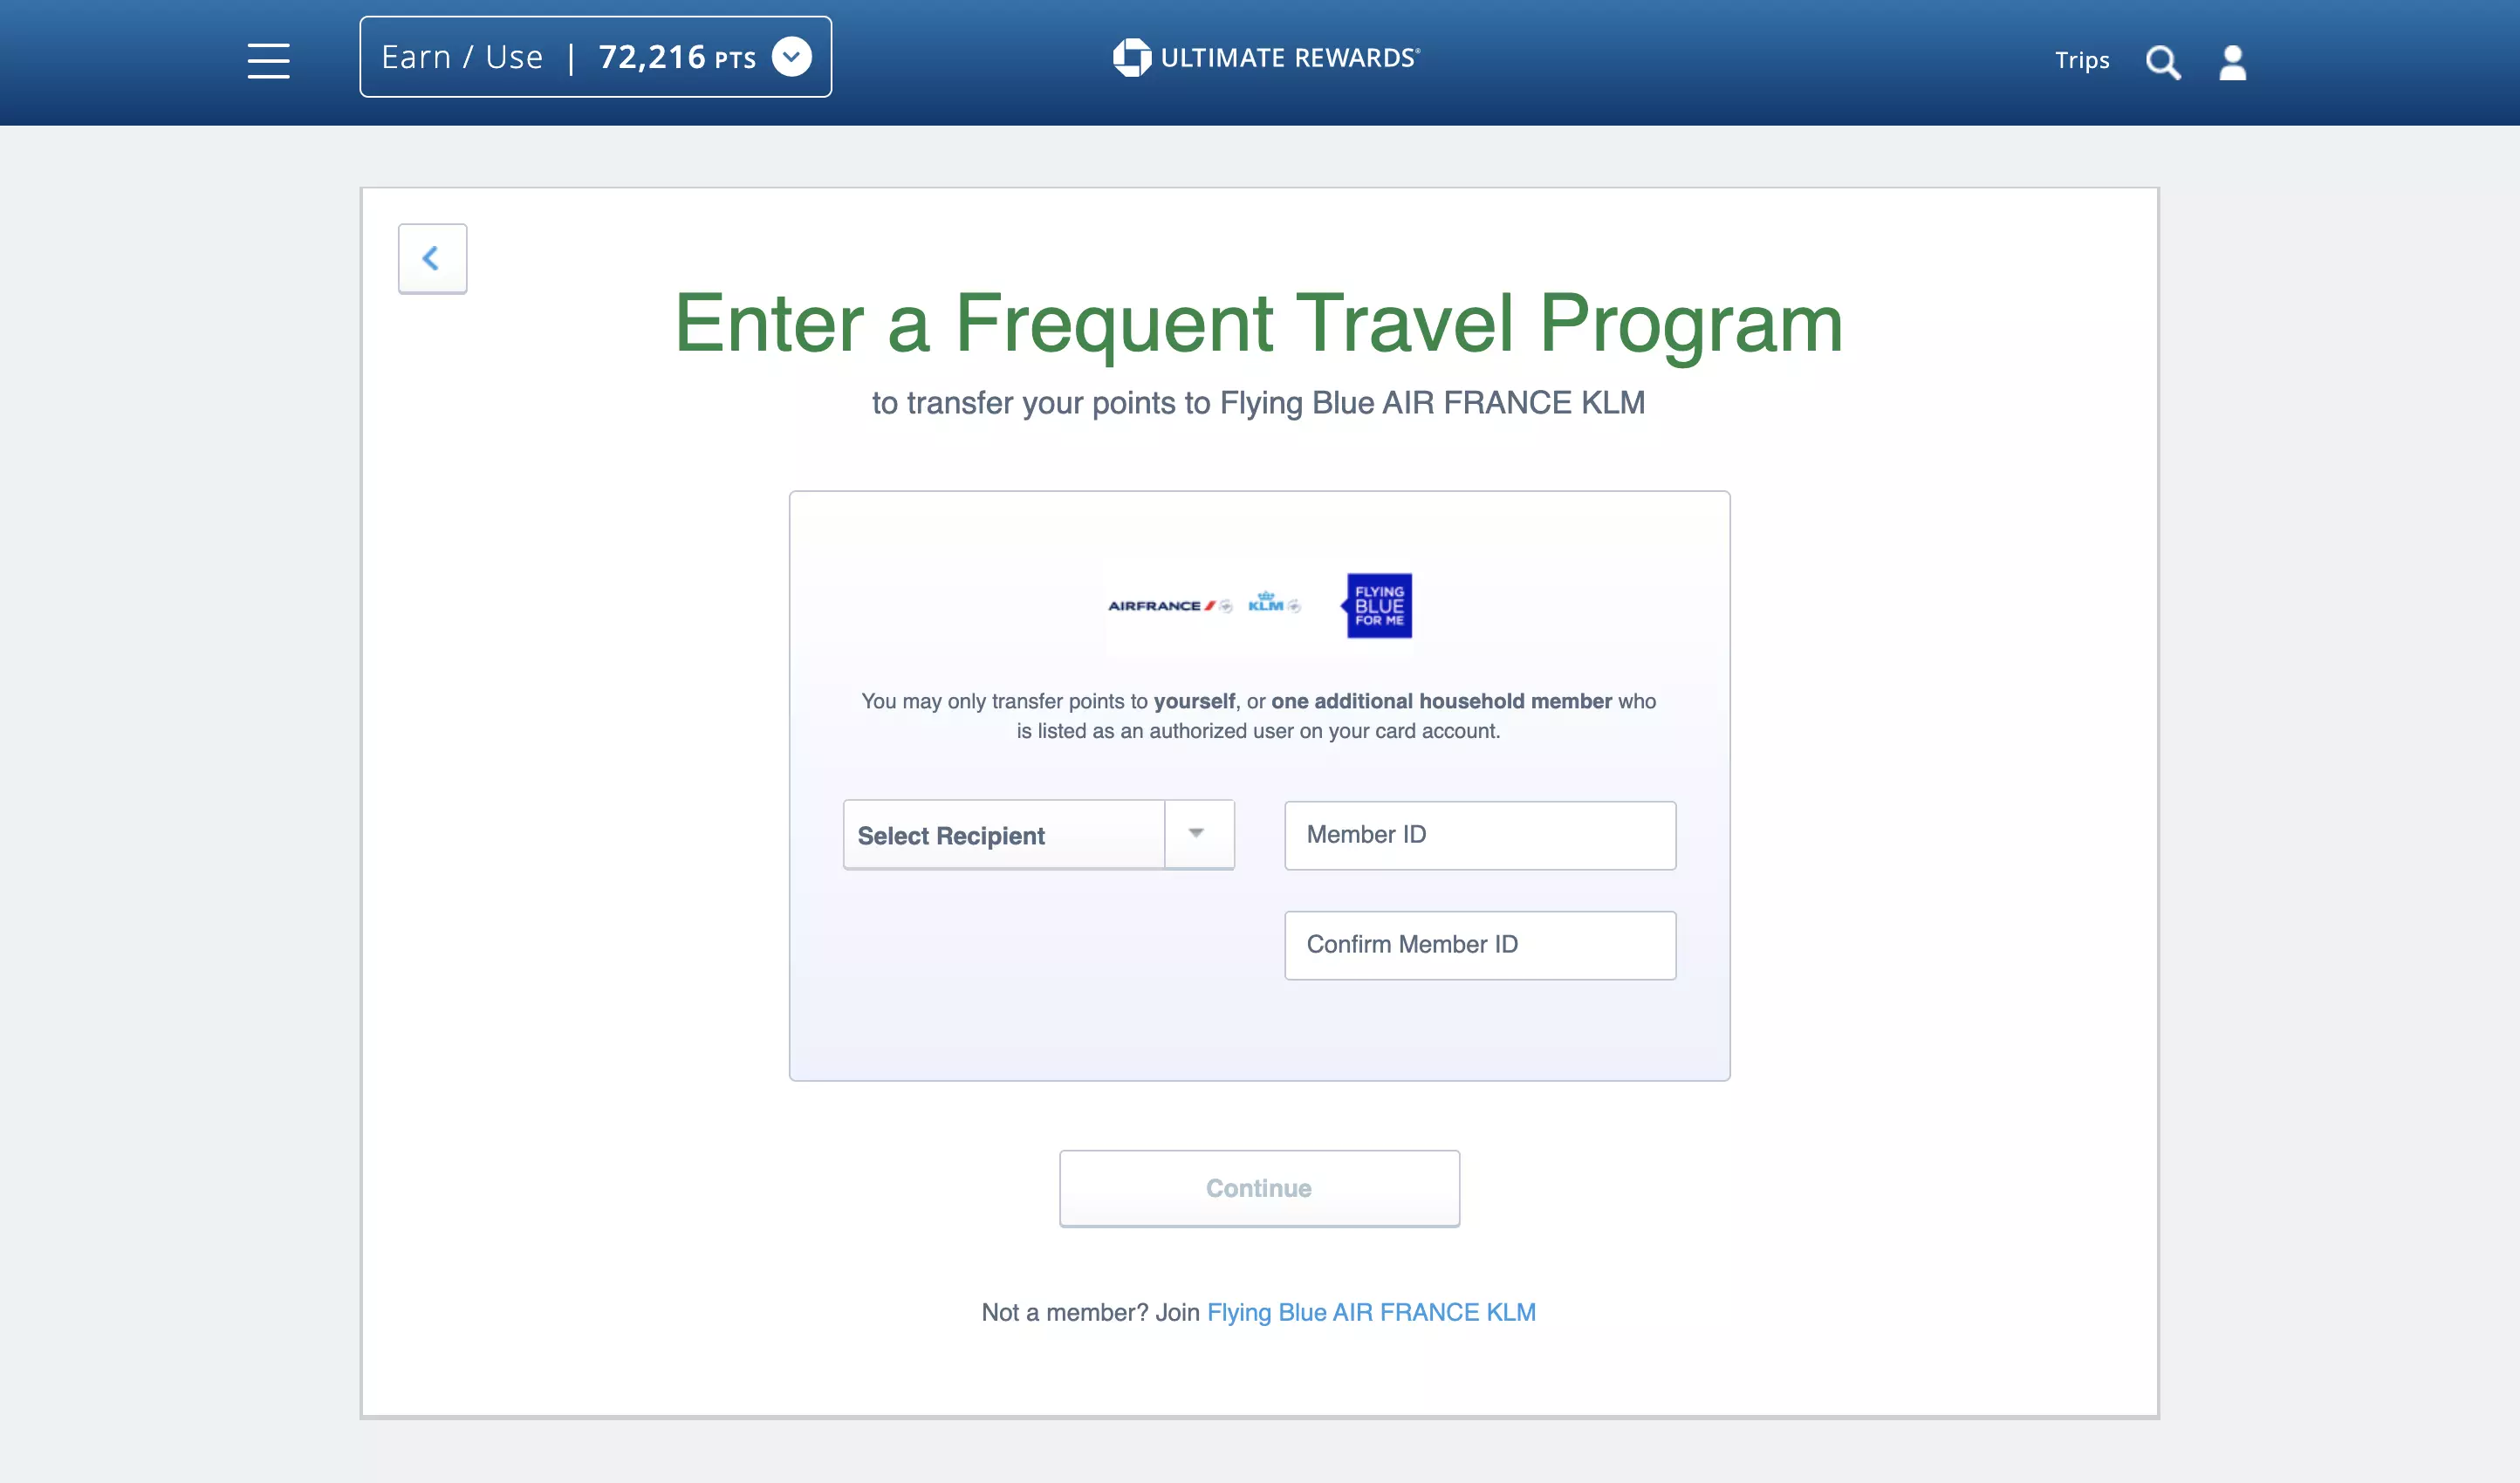Click the Continue button
Viewport: 2520px width, 1483px height.
pos(1259,1186)
